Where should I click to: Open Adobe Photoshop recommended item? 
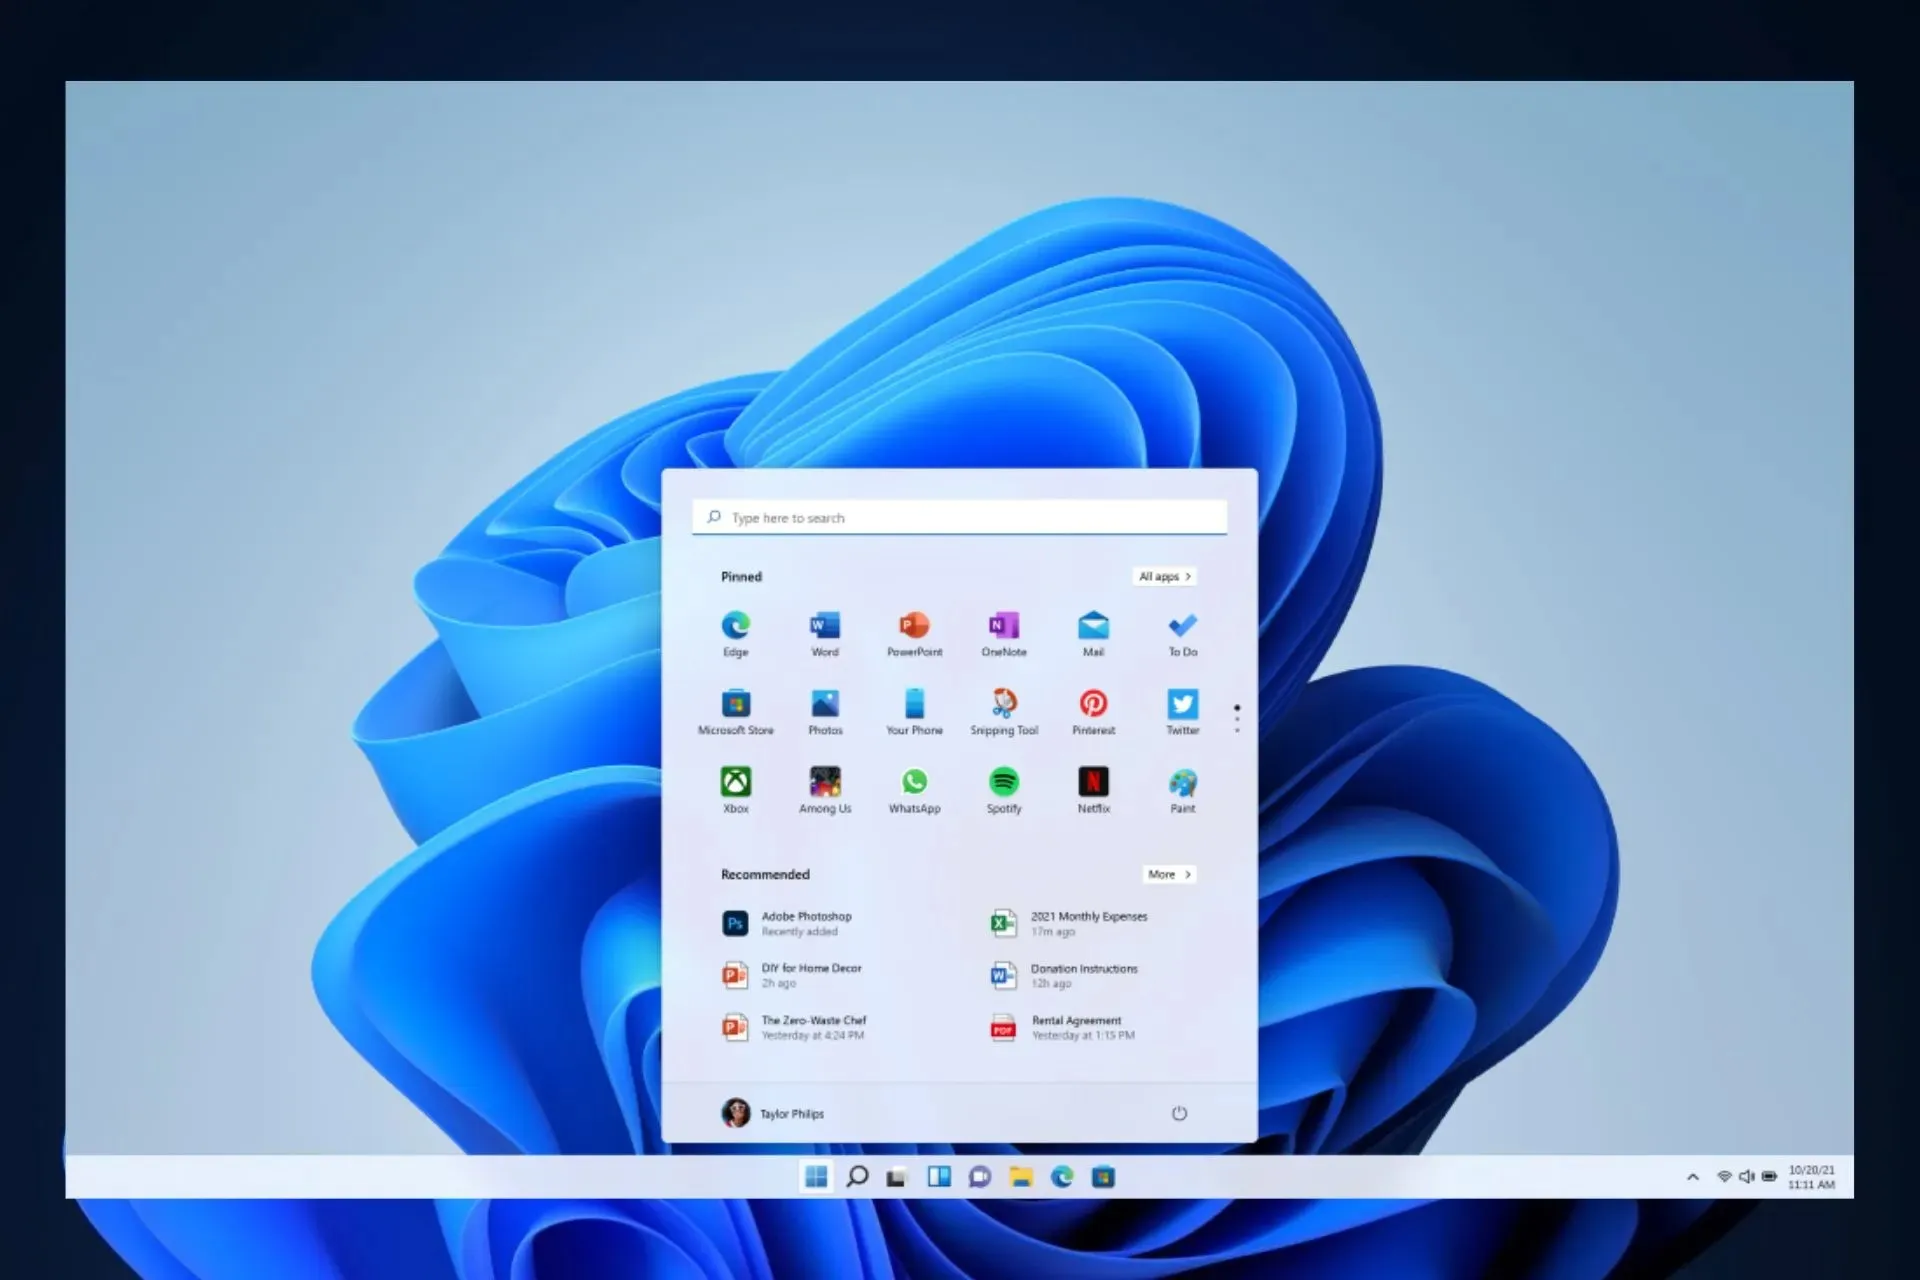tap(787, 923)
